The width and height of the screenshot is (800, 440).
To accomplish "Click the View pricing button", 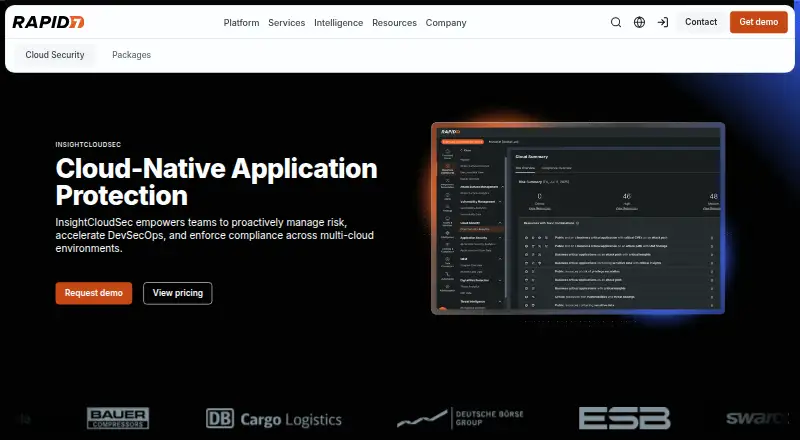I will (x=178, y=293).
